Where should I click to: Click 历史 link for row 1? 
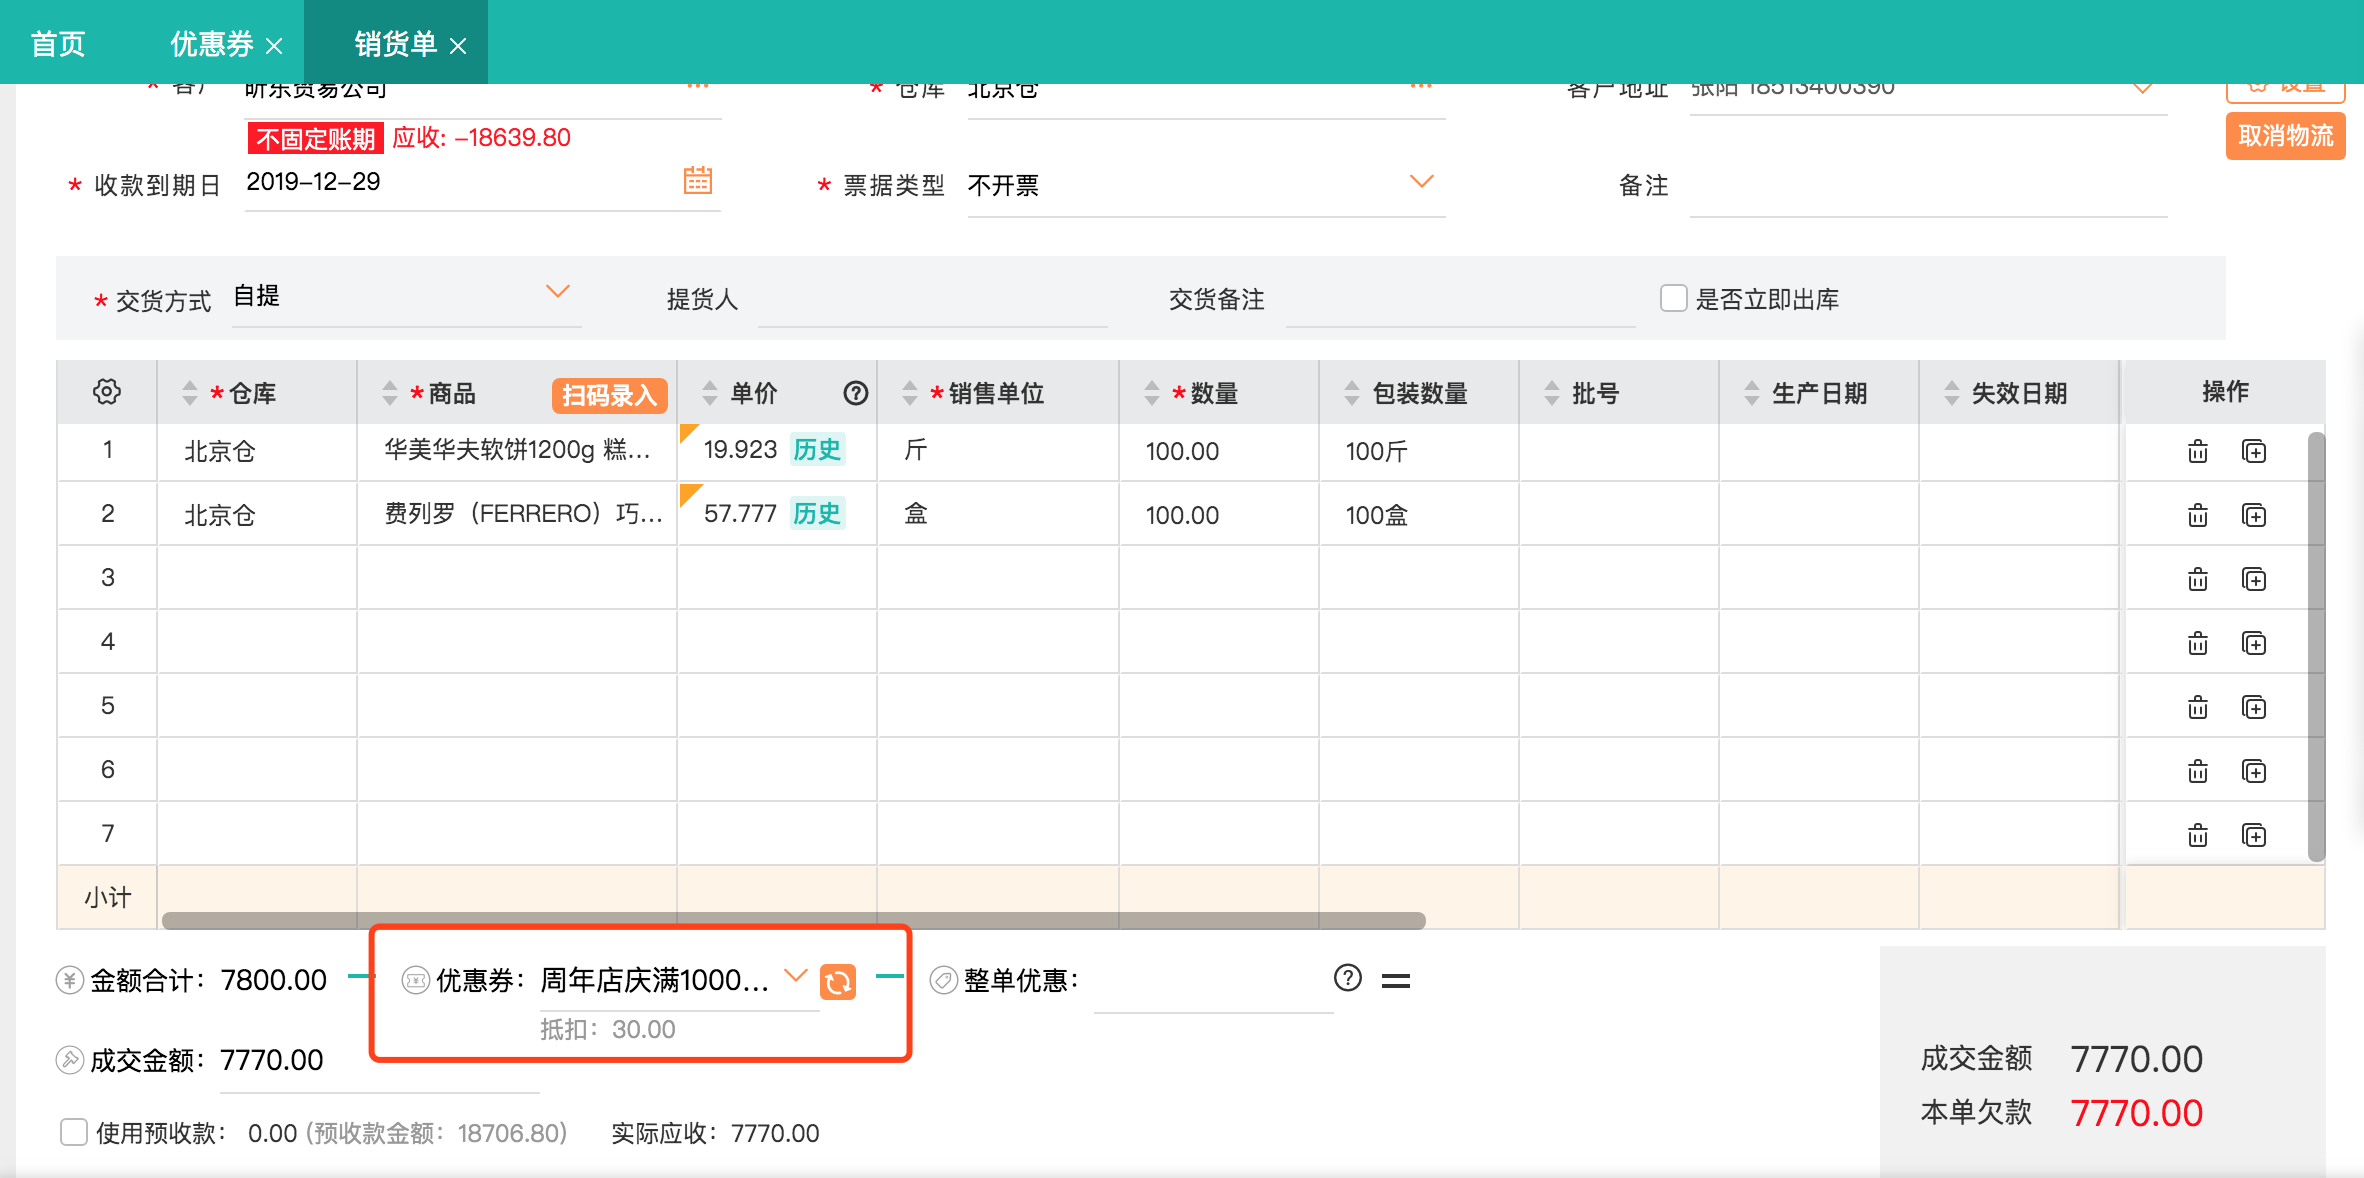(x=820, y=451)
